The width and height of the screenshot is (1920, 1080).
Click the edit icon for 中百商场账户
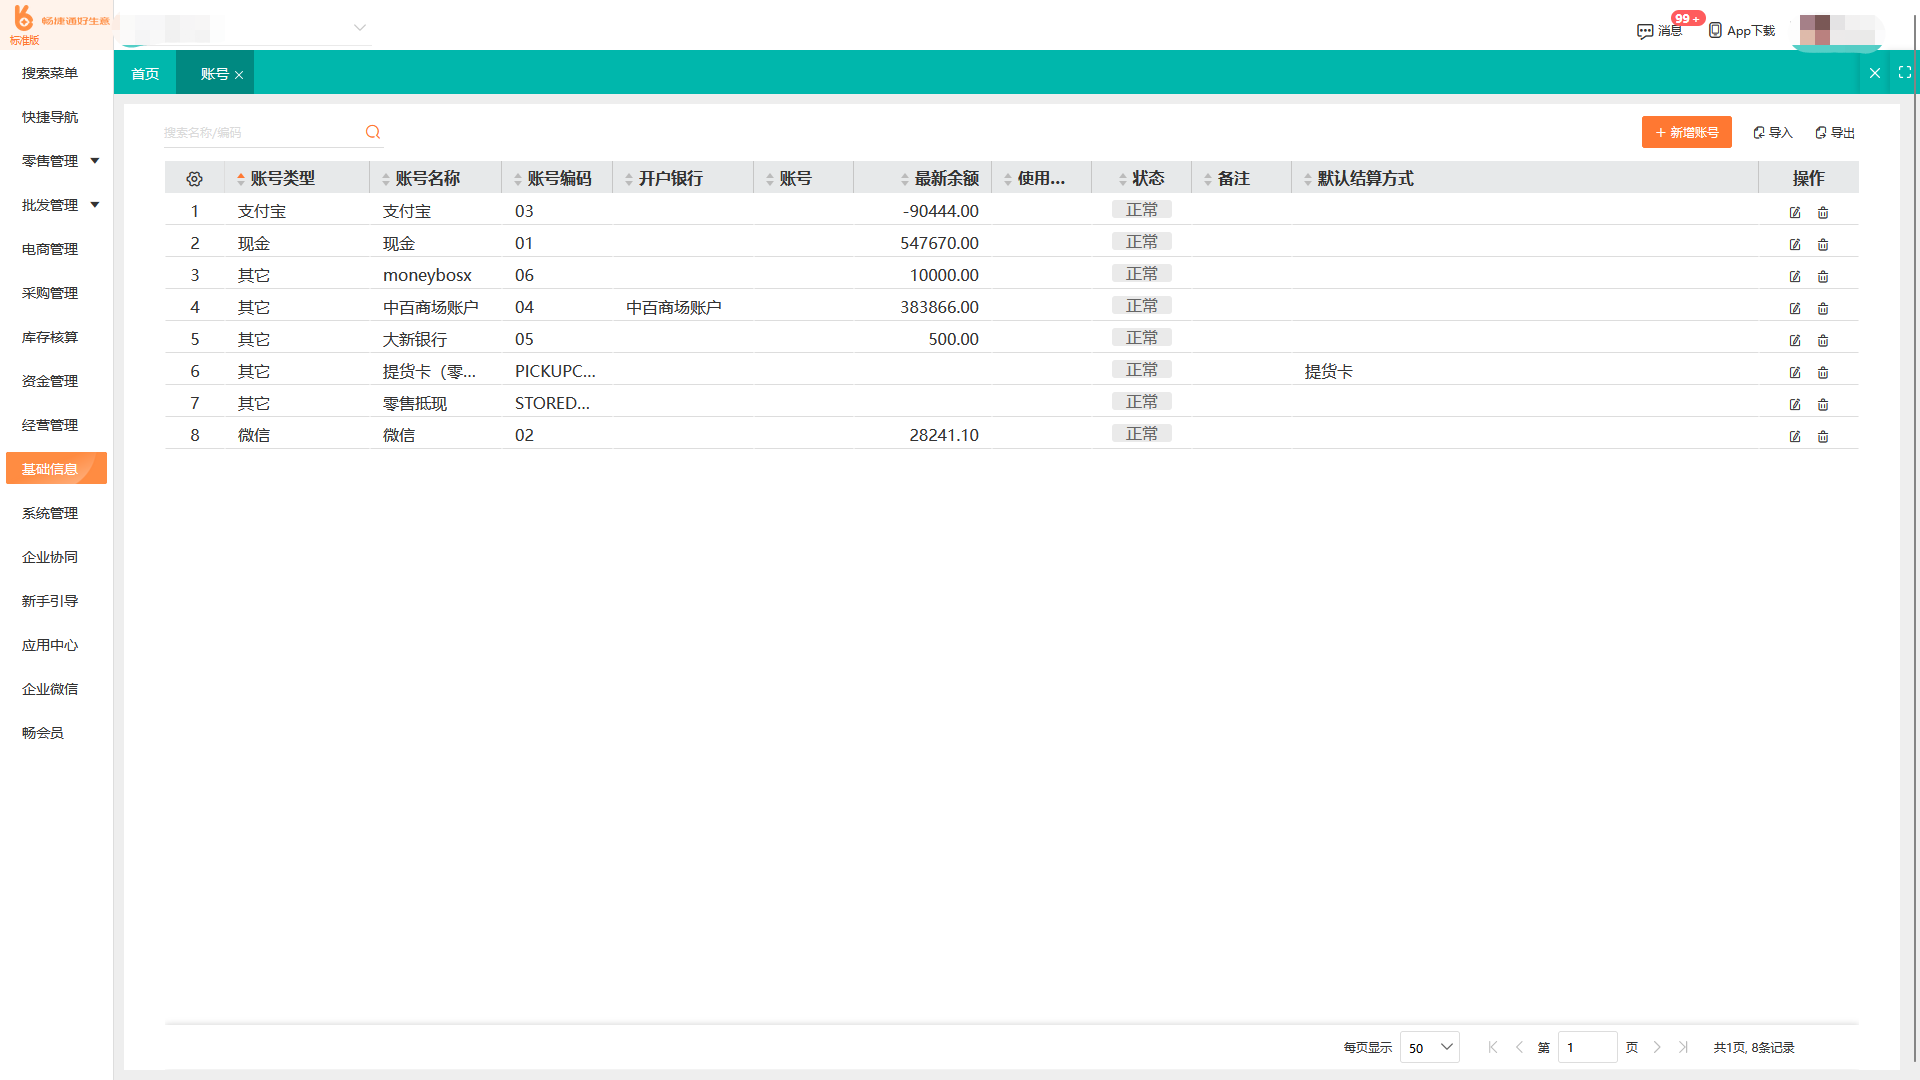click(1795, 306)
